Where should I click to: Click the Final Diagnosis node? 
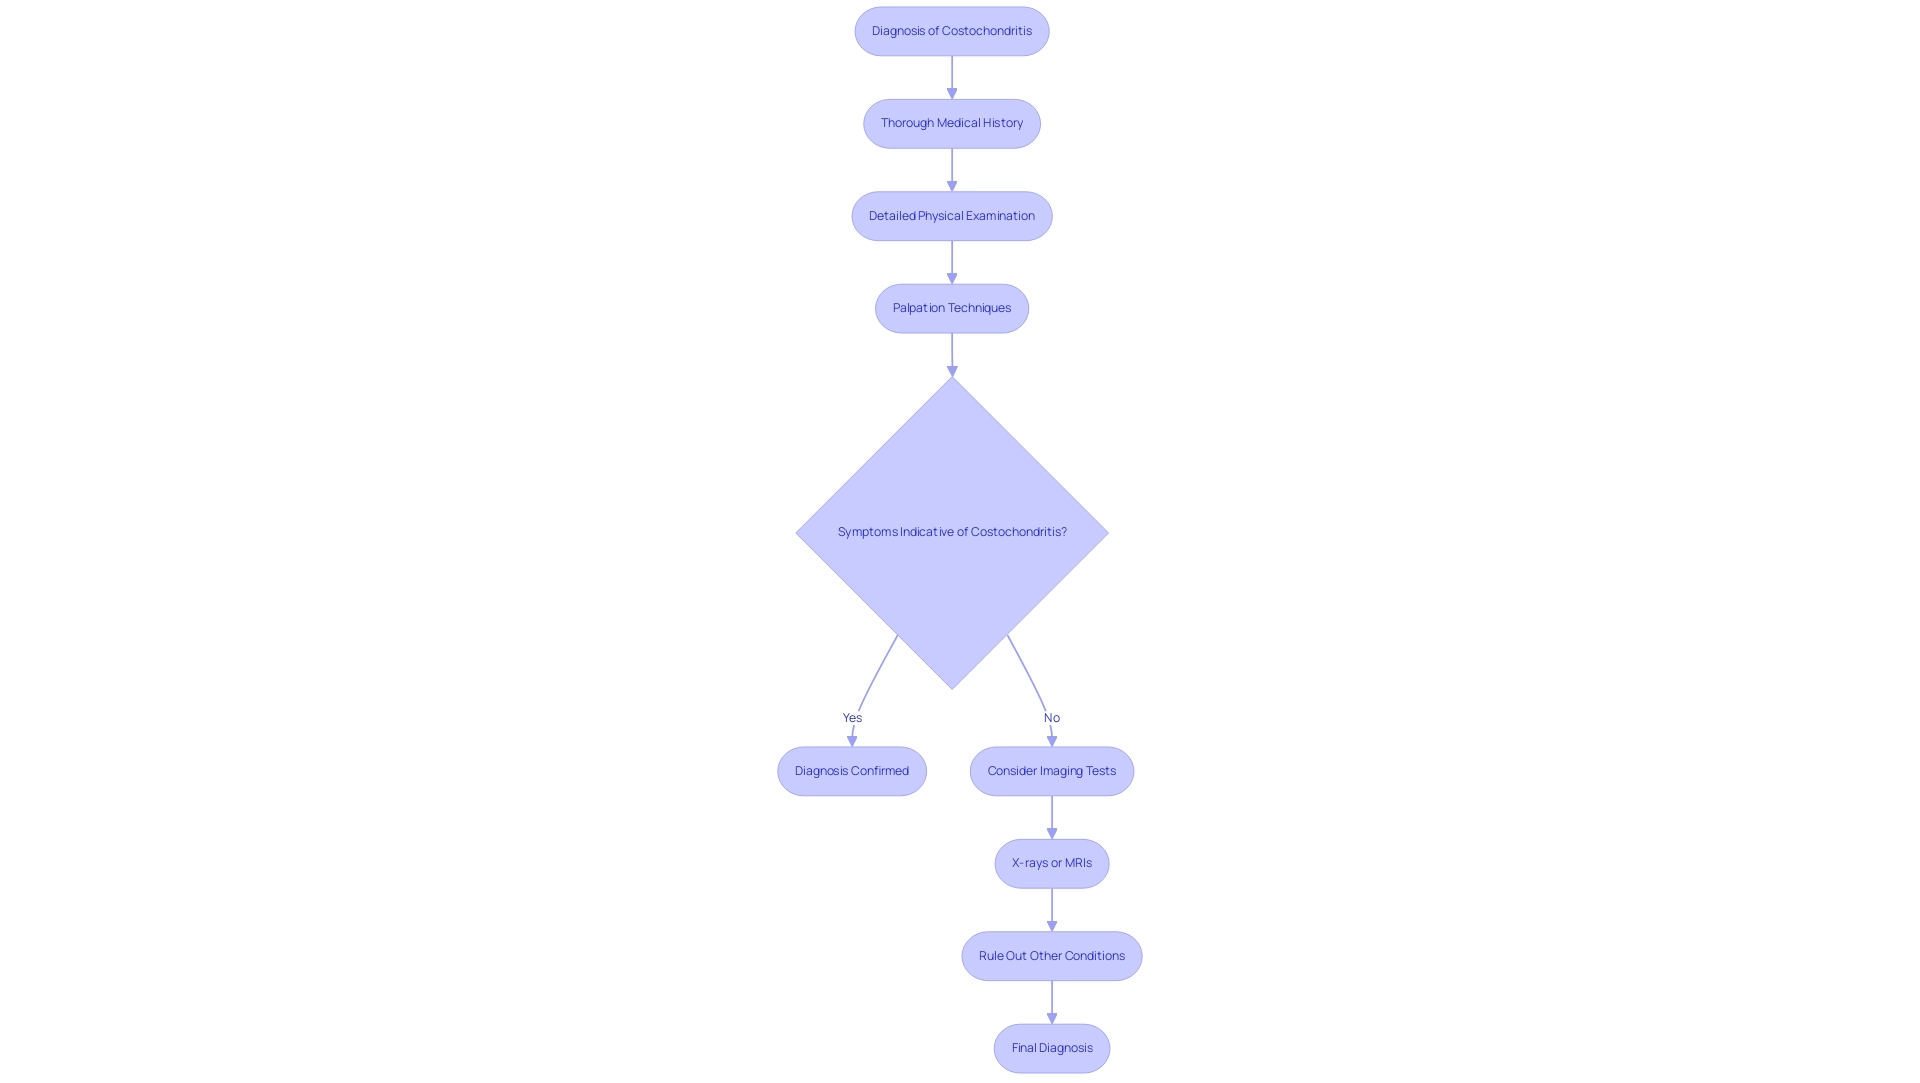pyautogui.click(x=1051, y=1046)
